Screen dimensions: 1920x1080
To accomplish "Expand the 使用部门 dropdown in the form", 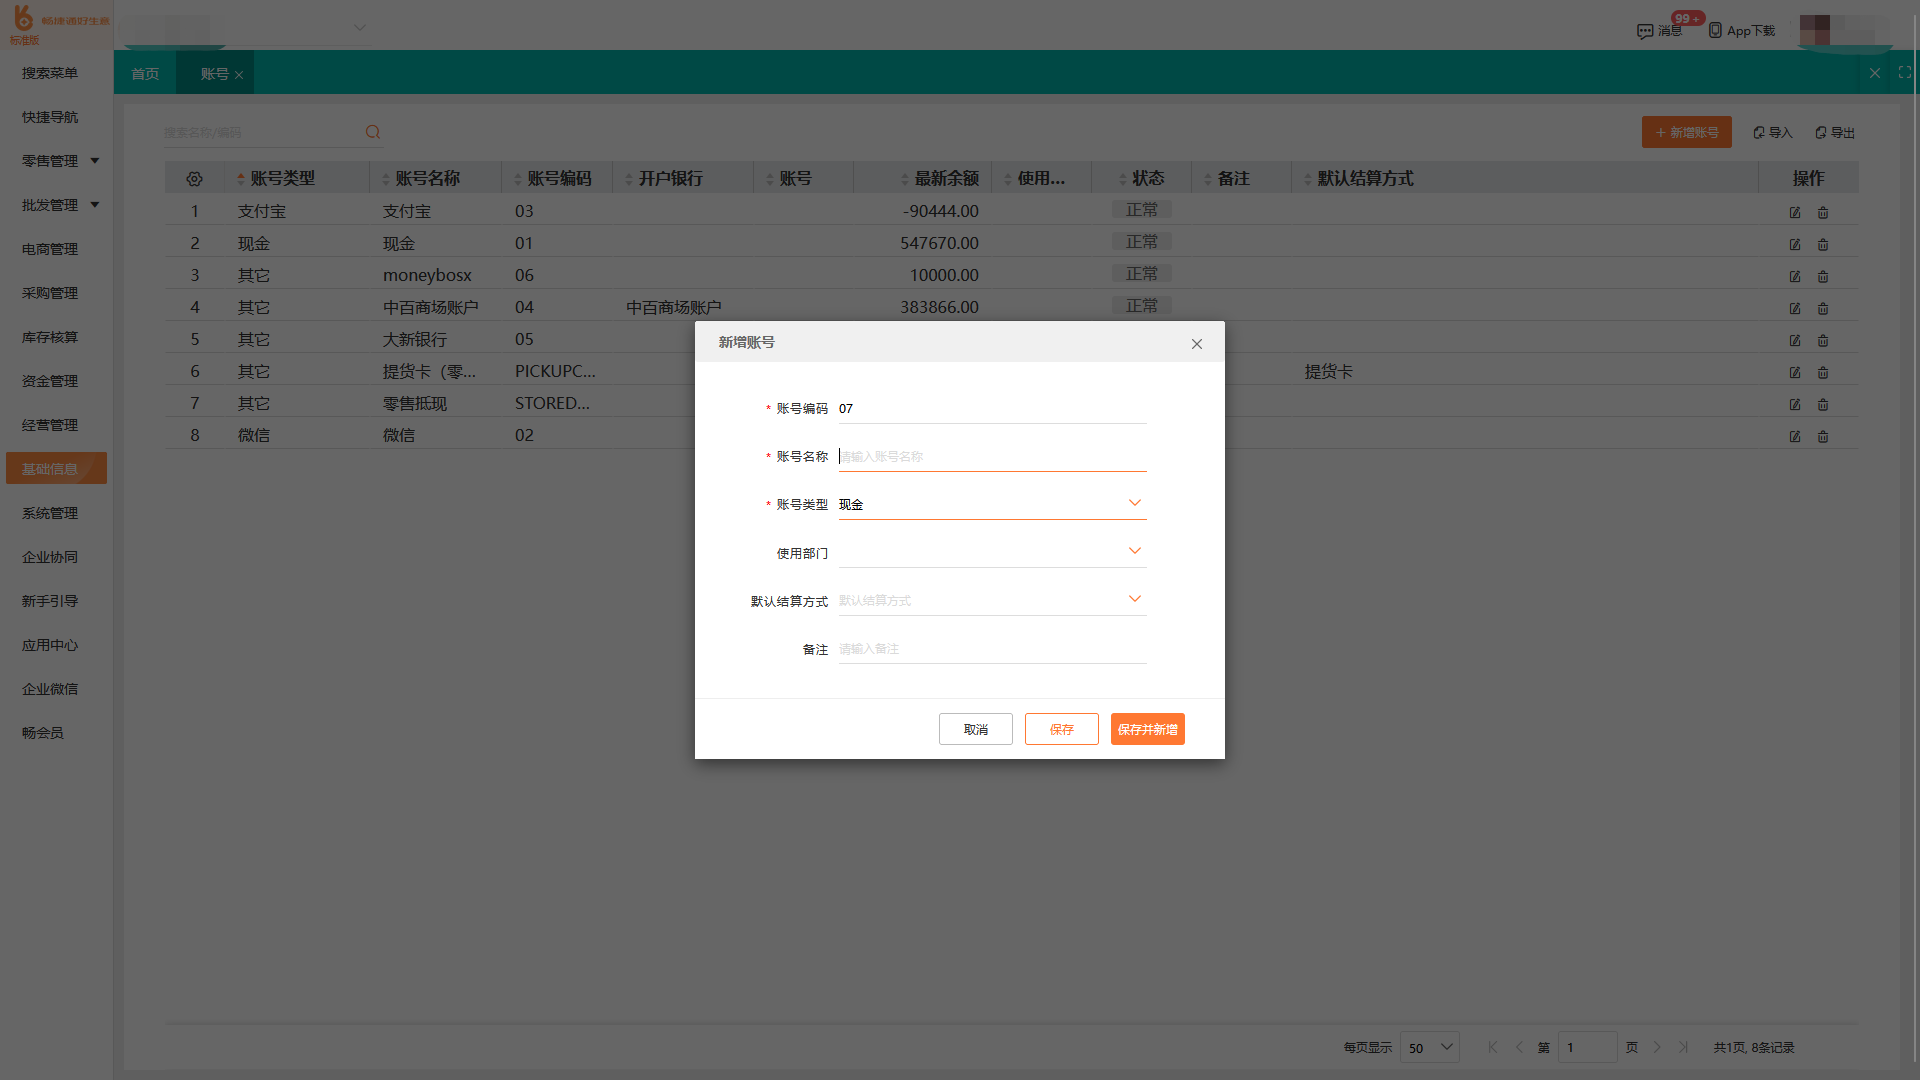I will pyautogui.click(x=1133, y=551).
